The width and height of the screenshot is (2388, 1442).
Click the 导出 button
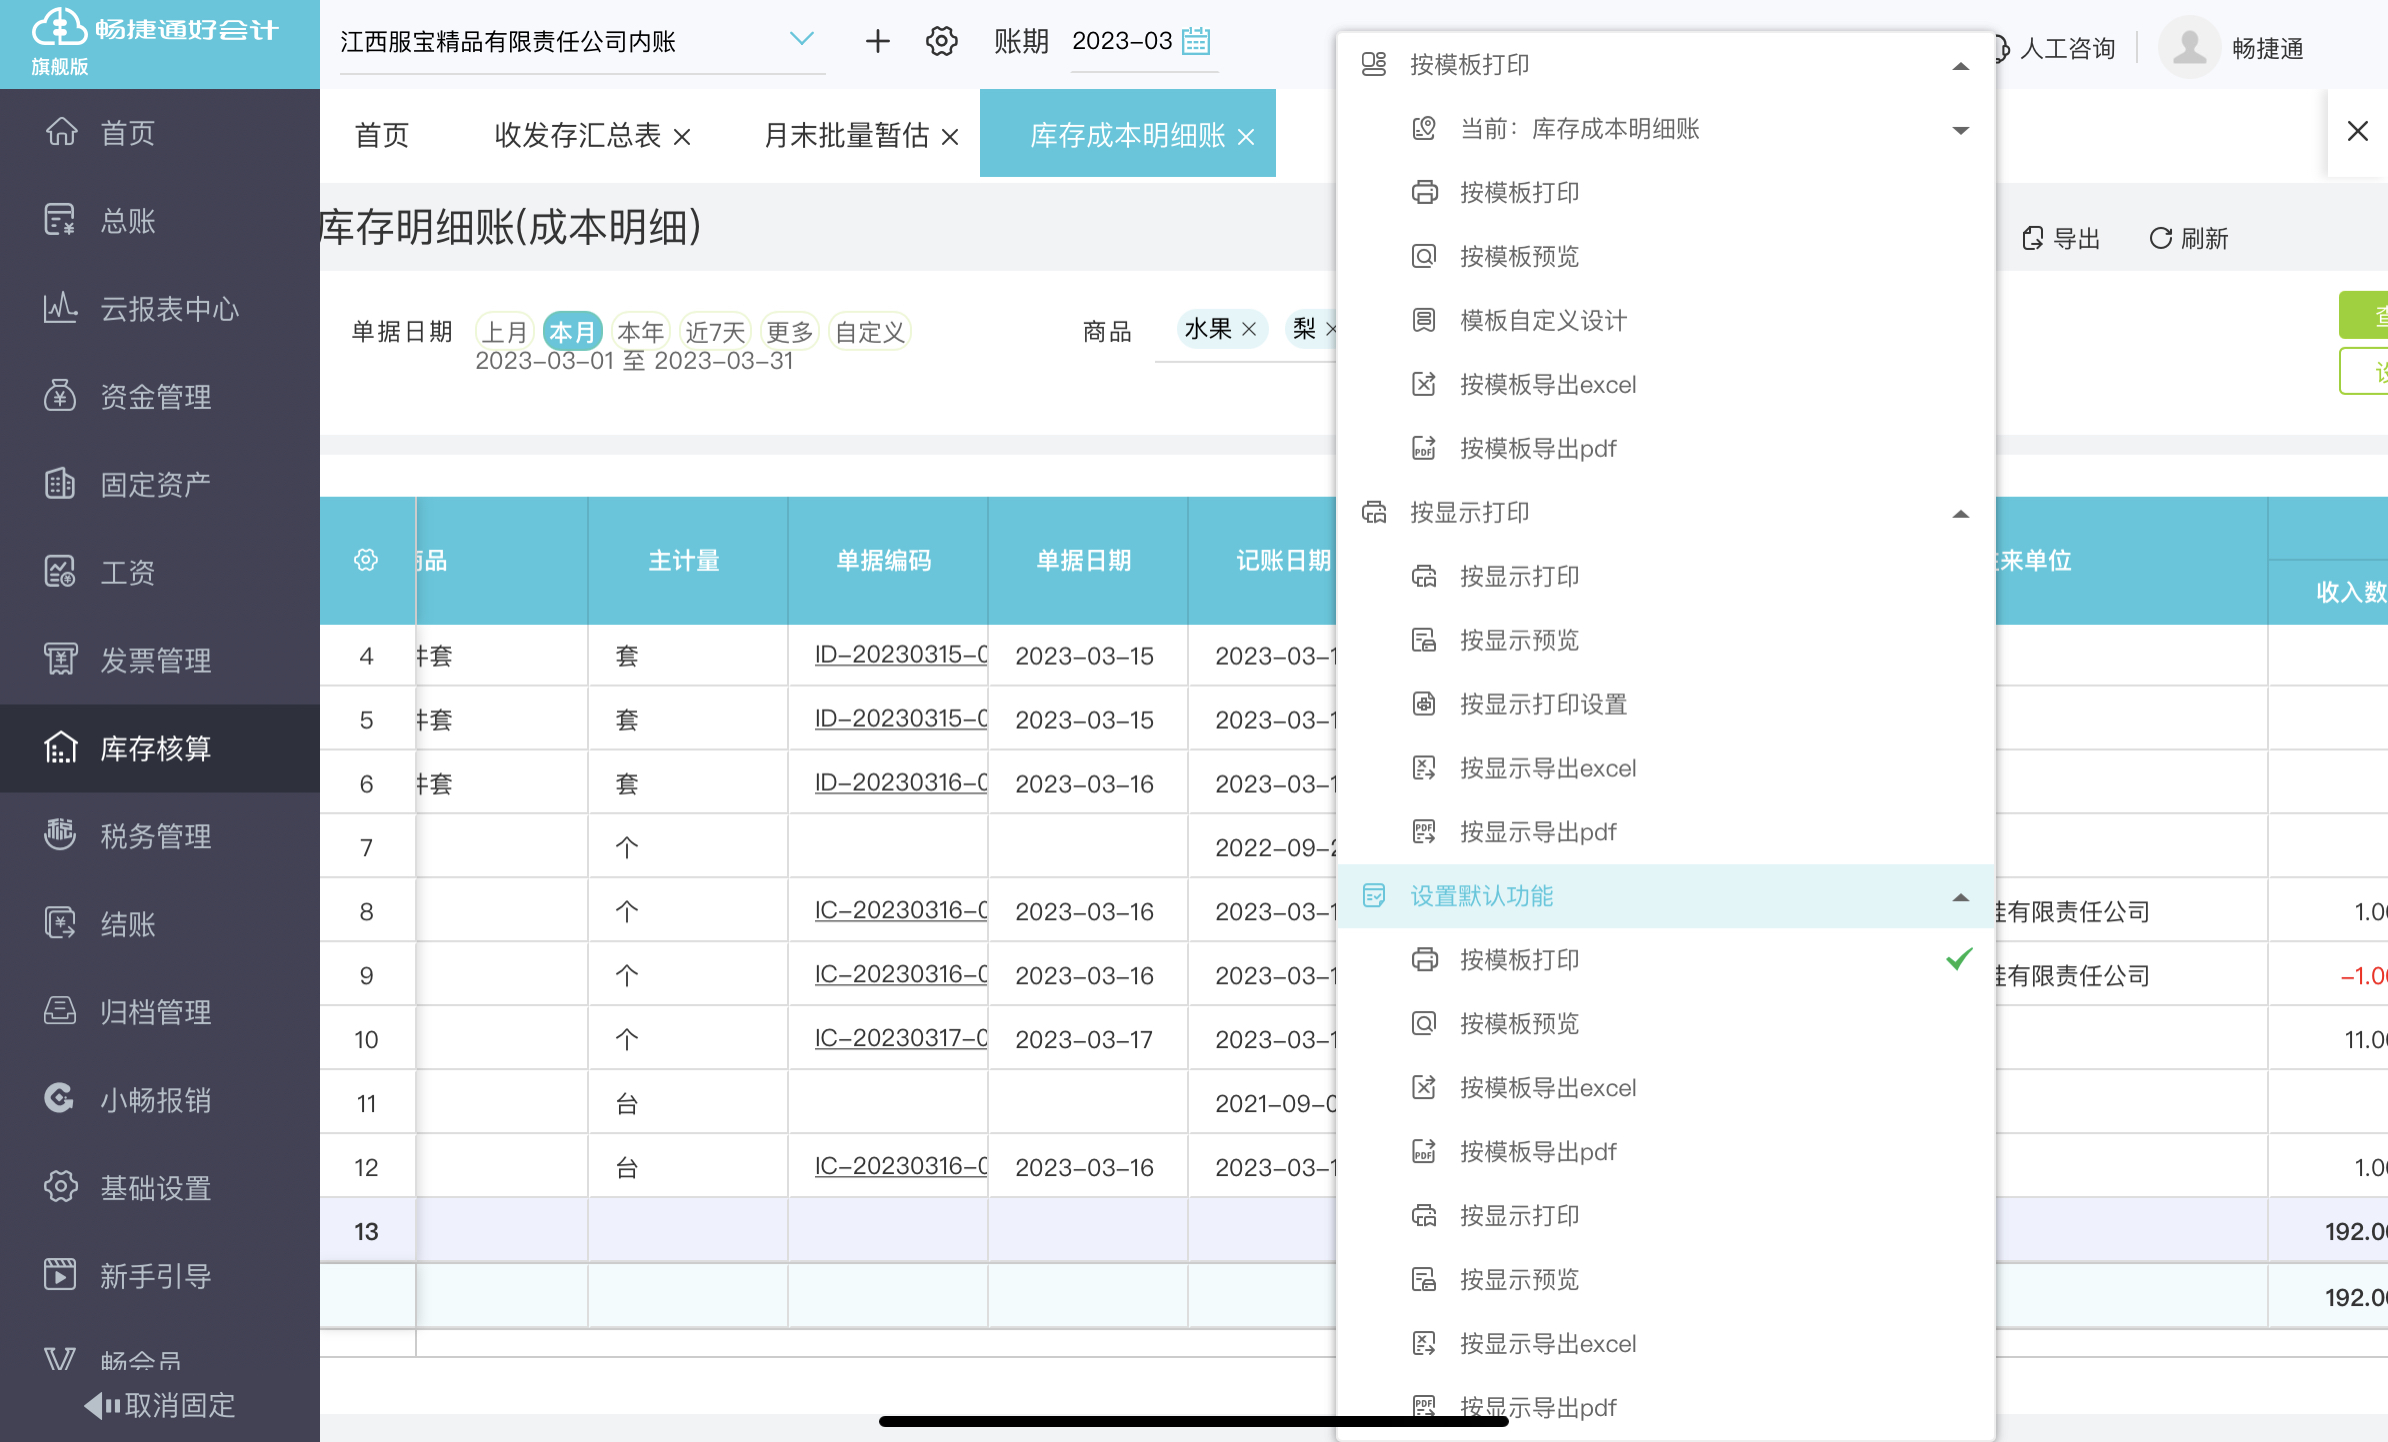[2062, 237]
